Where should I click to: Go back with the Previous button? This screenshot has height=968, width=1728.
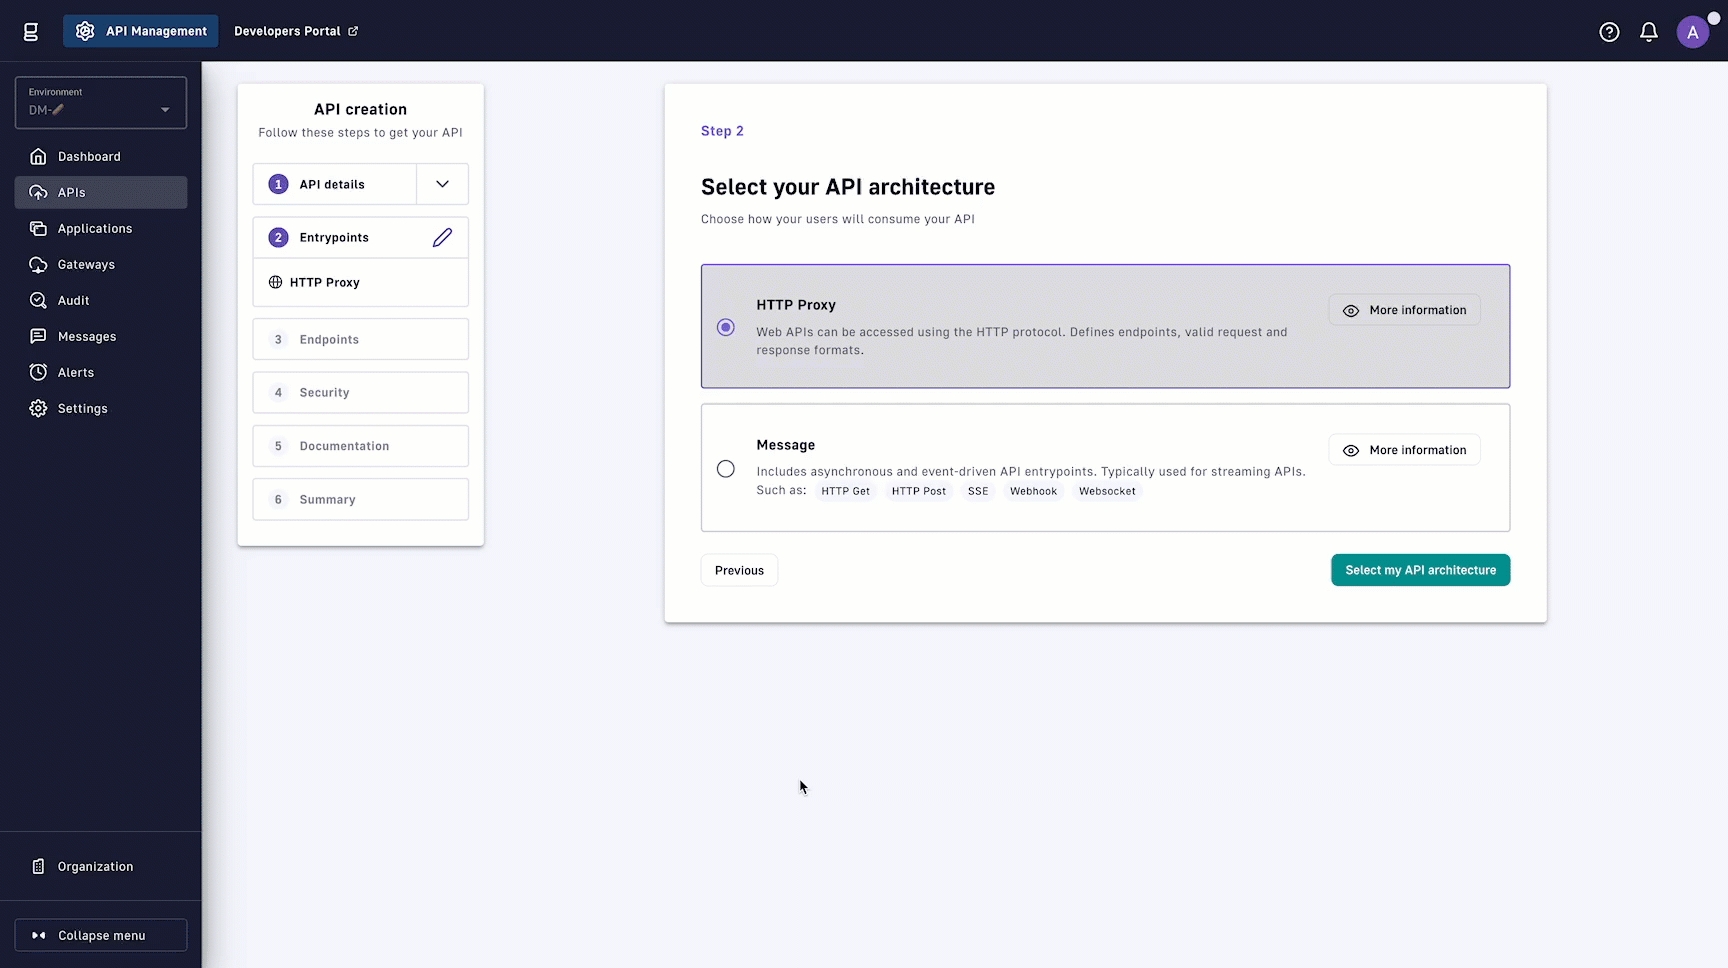point(739,571)
